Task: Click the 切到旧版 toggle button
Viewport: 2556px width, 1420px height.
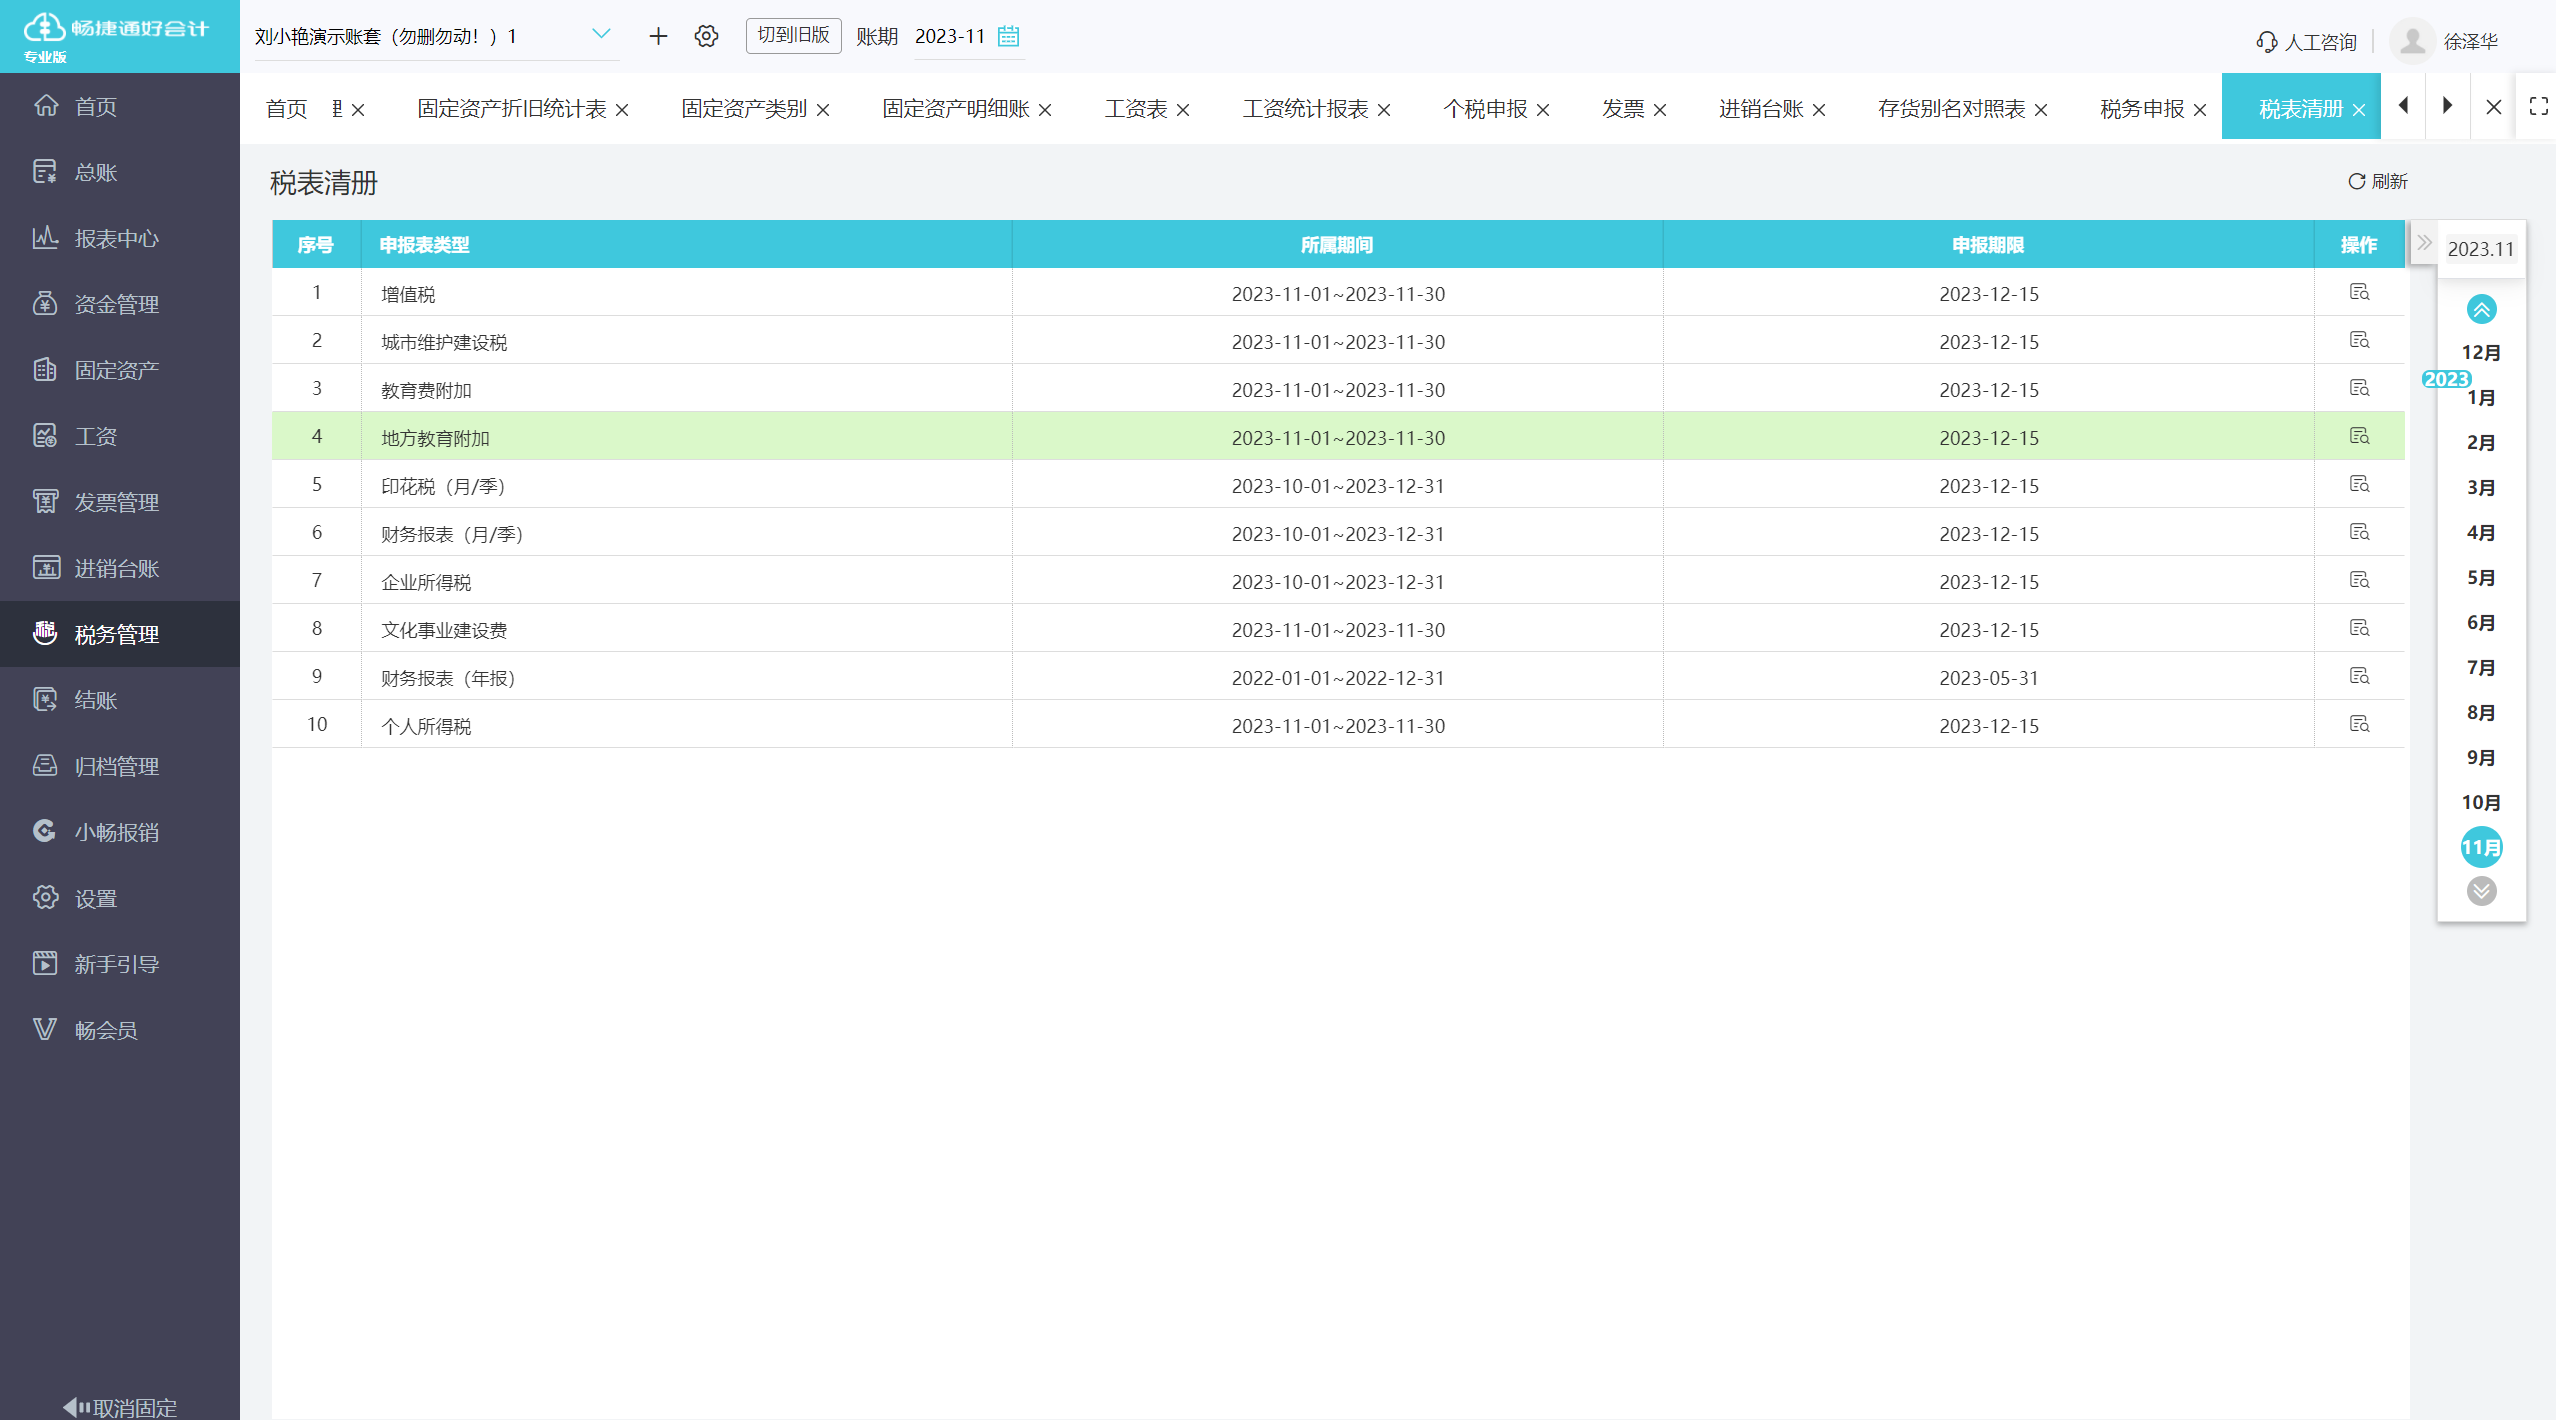Action: pyautogui.click(x=788, y=38)
